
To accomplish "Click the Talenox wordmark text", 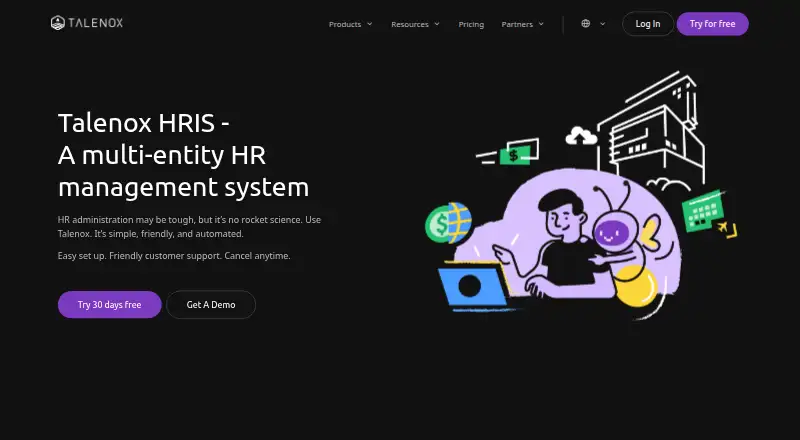I will click(x=95, y=23).
